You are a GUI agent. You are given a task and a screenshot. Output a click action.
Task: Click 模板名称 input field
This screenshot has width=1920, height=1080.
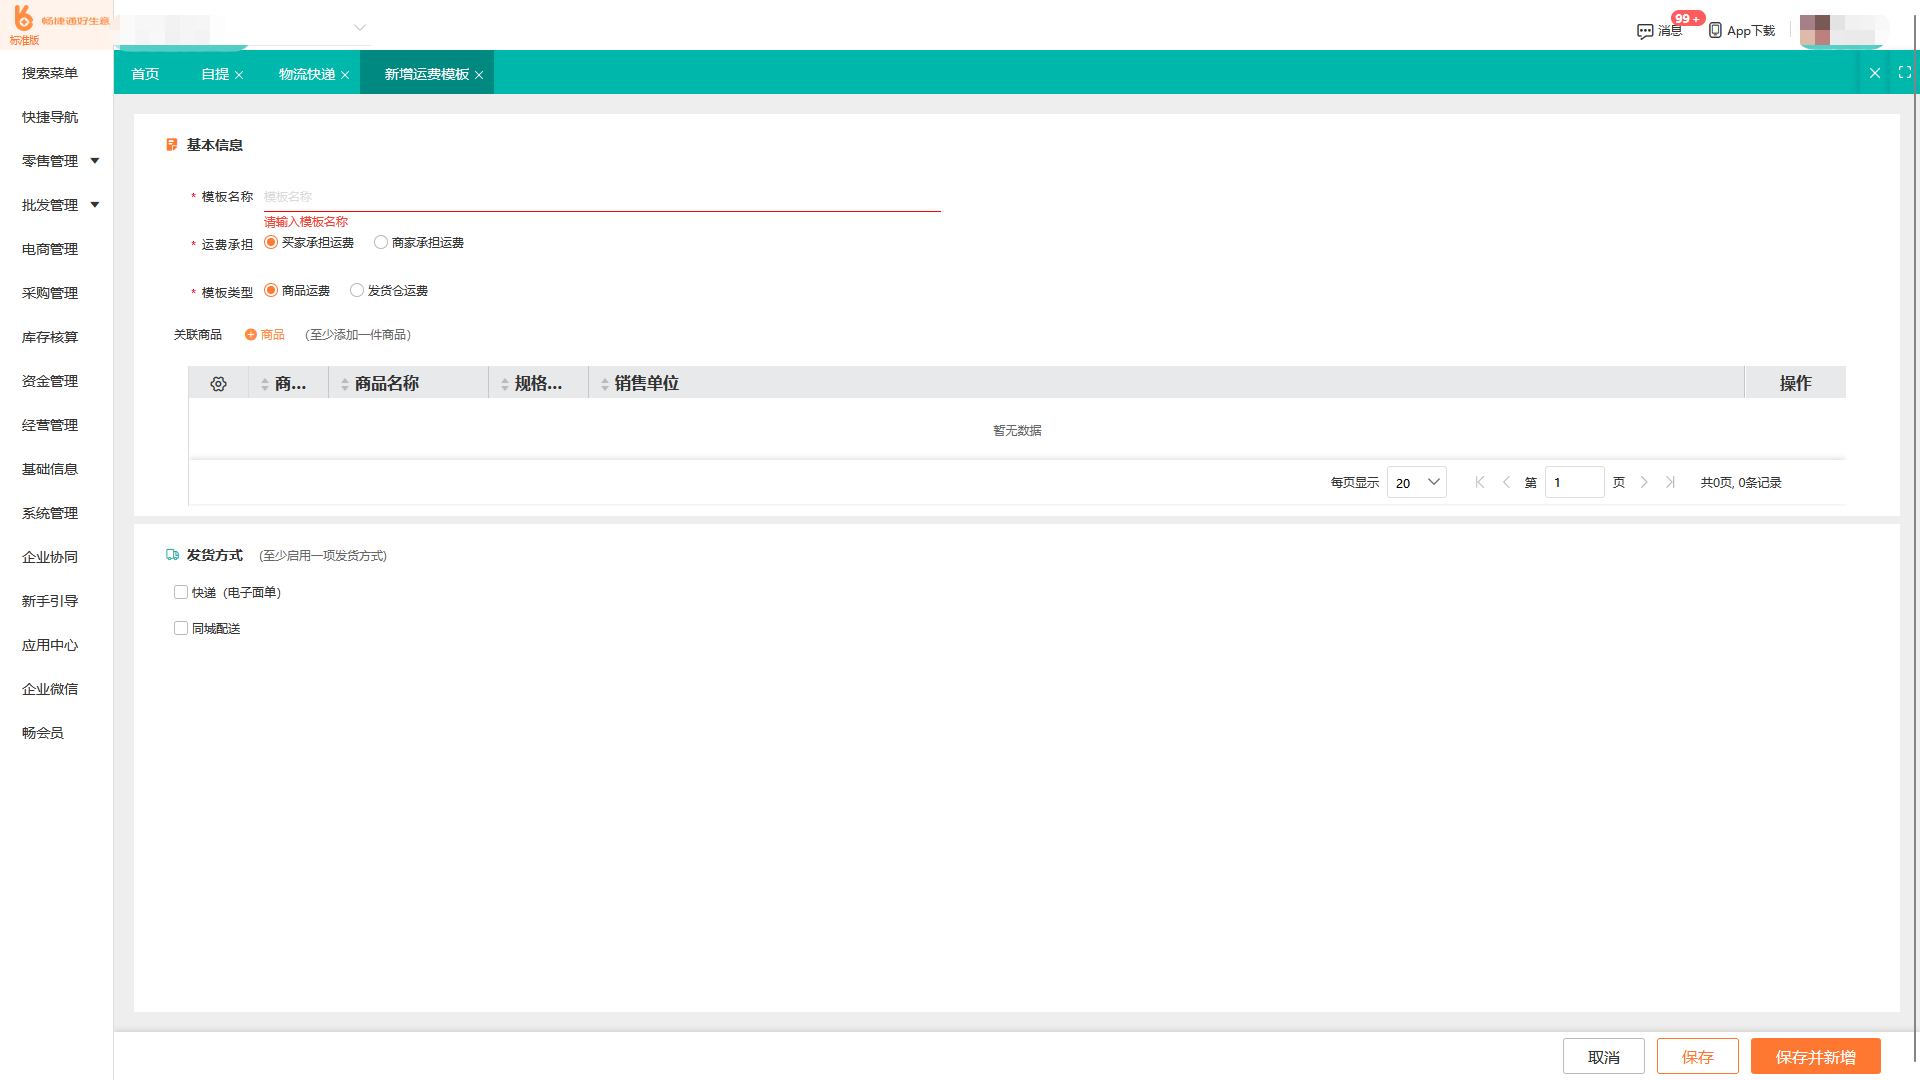pyautogui.click(x=599, y=195)
